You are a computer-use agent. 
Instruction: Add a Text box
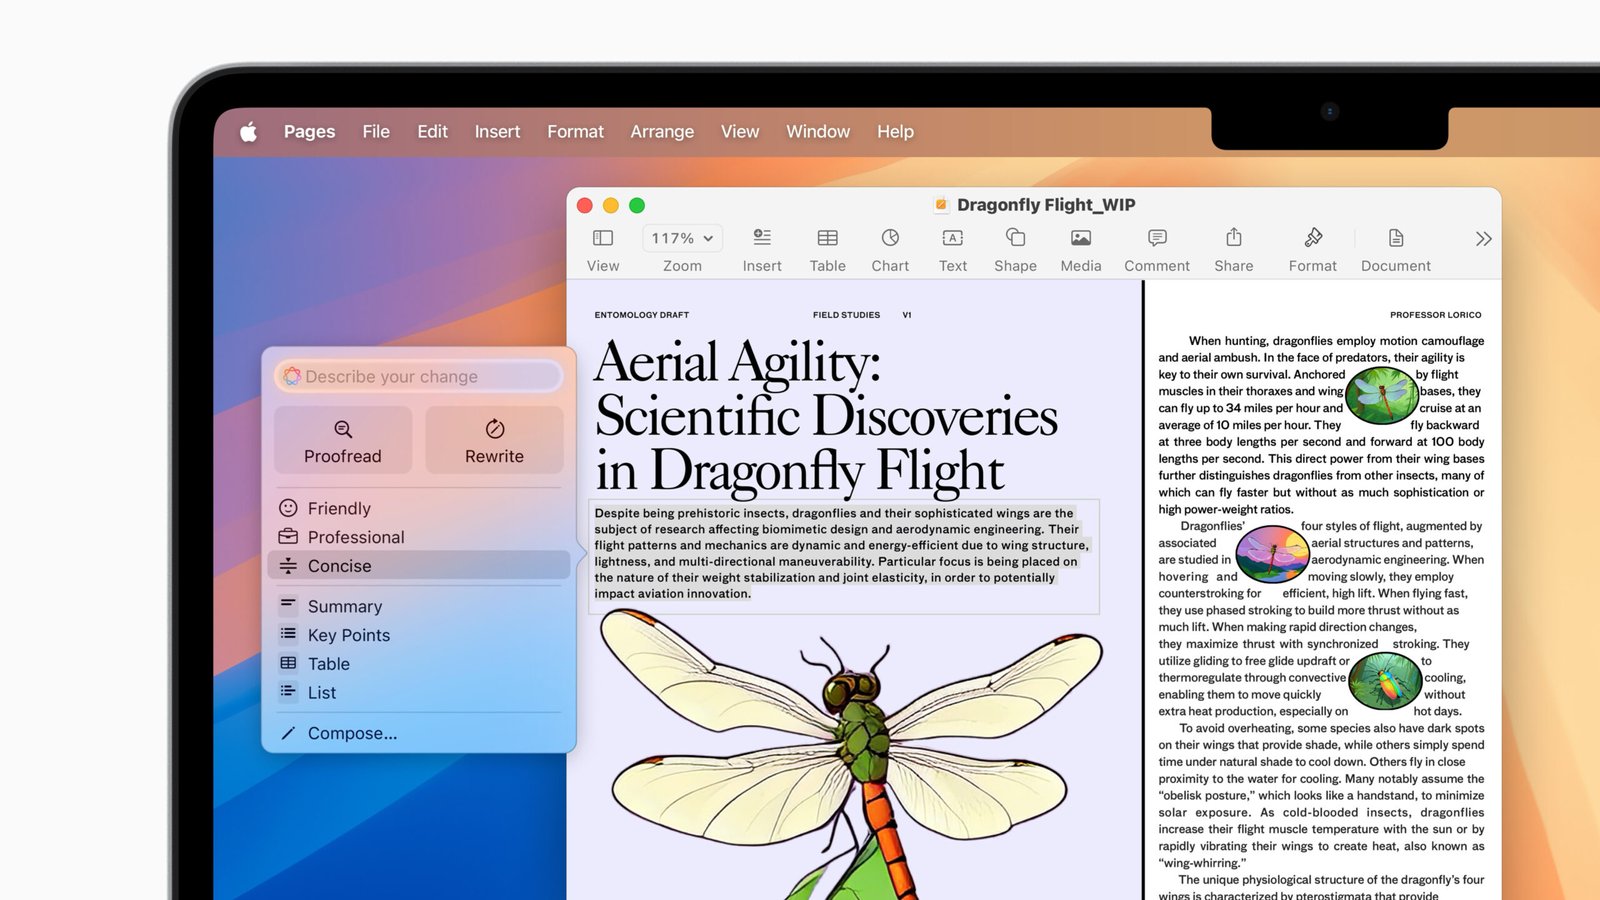951,248
